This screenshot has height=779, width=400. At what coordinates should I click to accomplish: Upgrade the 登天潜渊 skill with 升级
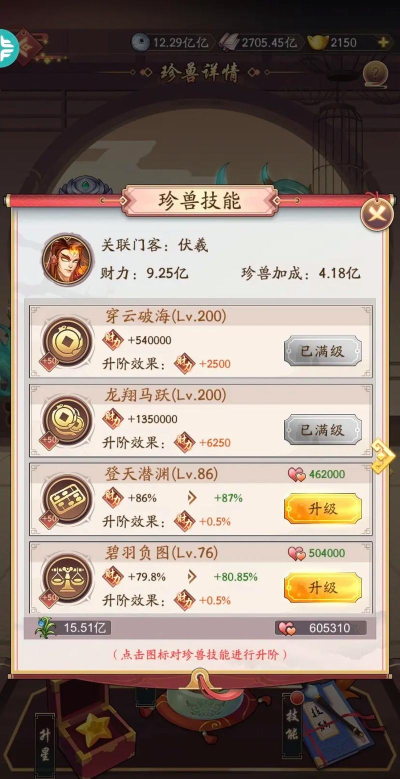(x=323, y=508)
